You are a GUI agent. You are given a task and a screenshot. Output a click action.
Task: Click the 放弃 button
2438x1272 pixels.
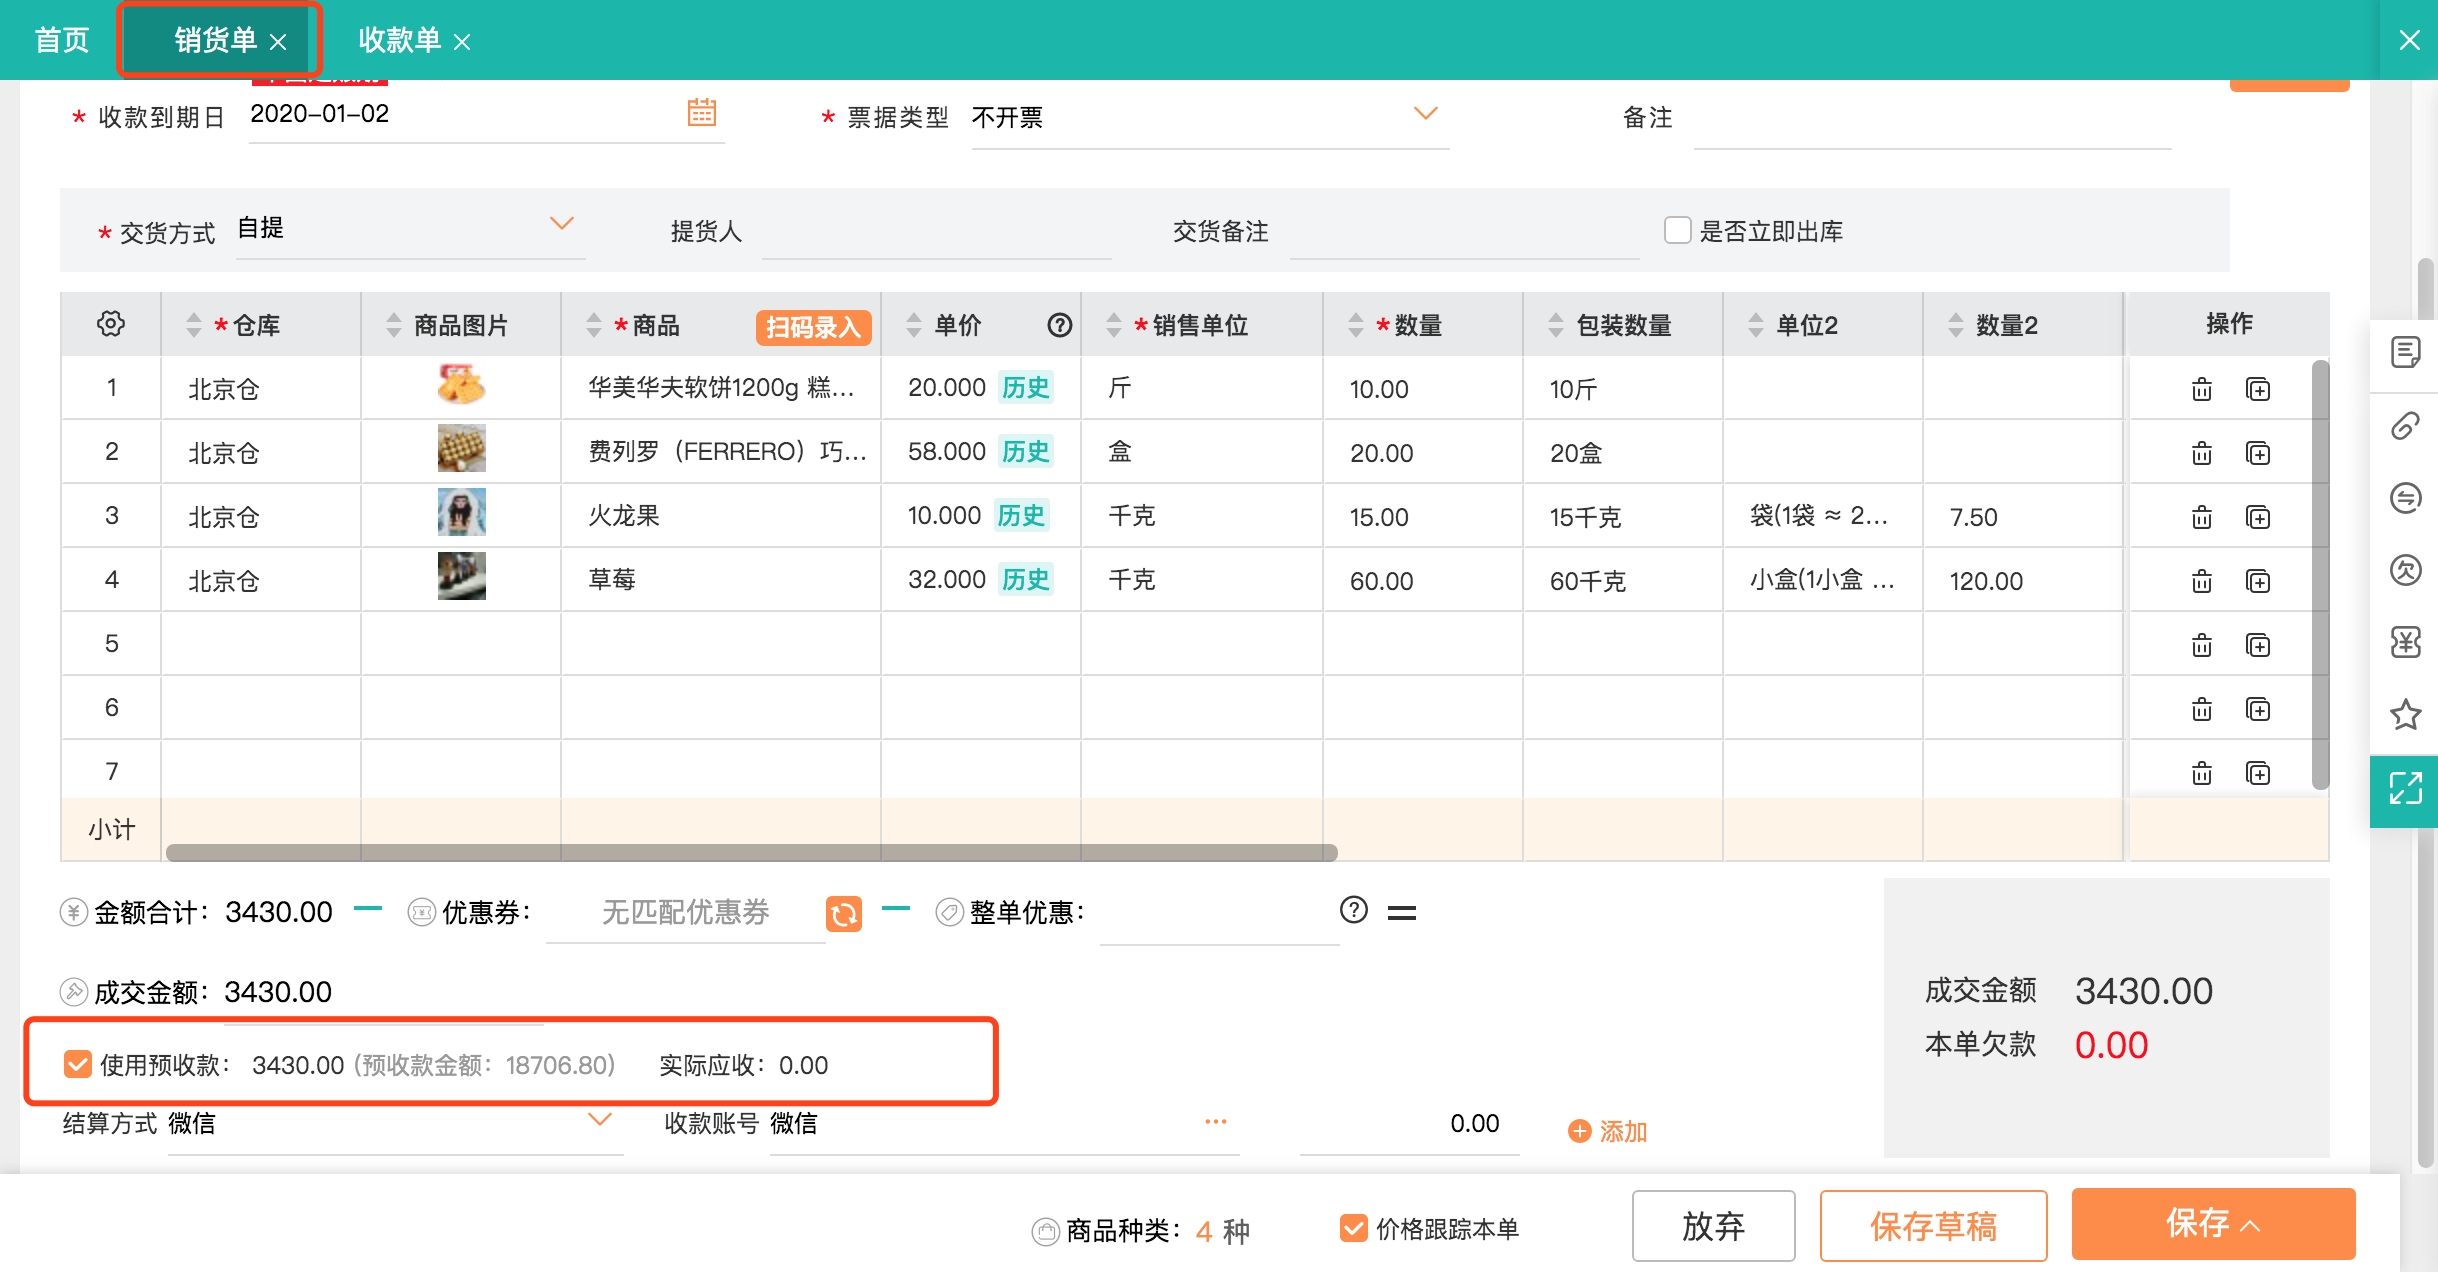click(x=1716, y=1222)
